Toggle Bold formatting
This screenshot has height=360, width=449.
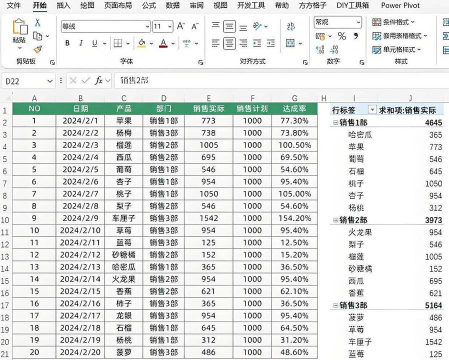click(68, 43)
